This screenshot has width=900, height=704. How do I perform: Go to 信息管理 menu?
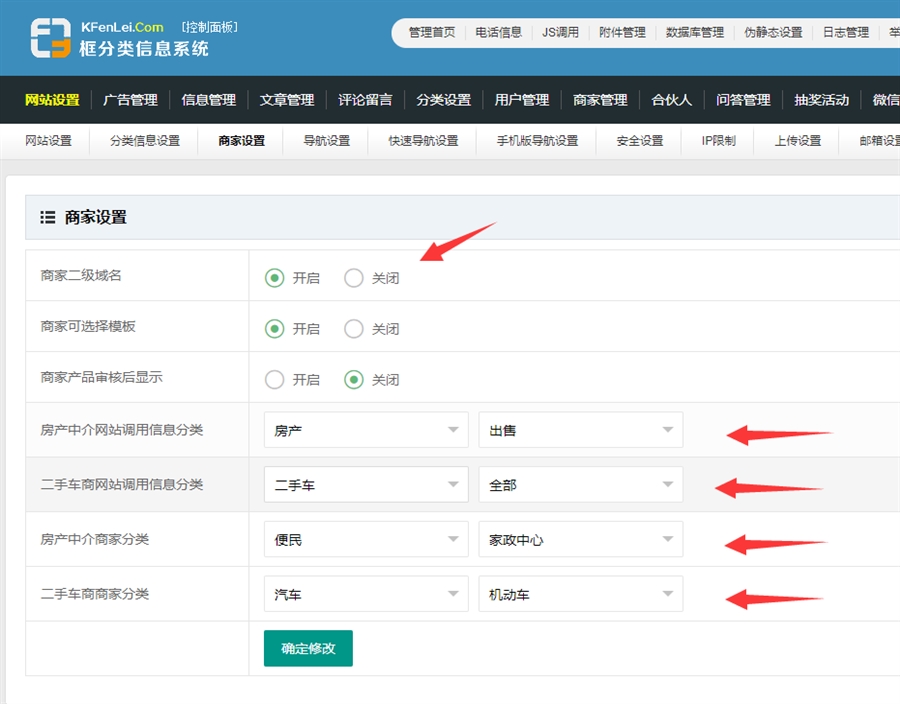[x=209, y=100]
